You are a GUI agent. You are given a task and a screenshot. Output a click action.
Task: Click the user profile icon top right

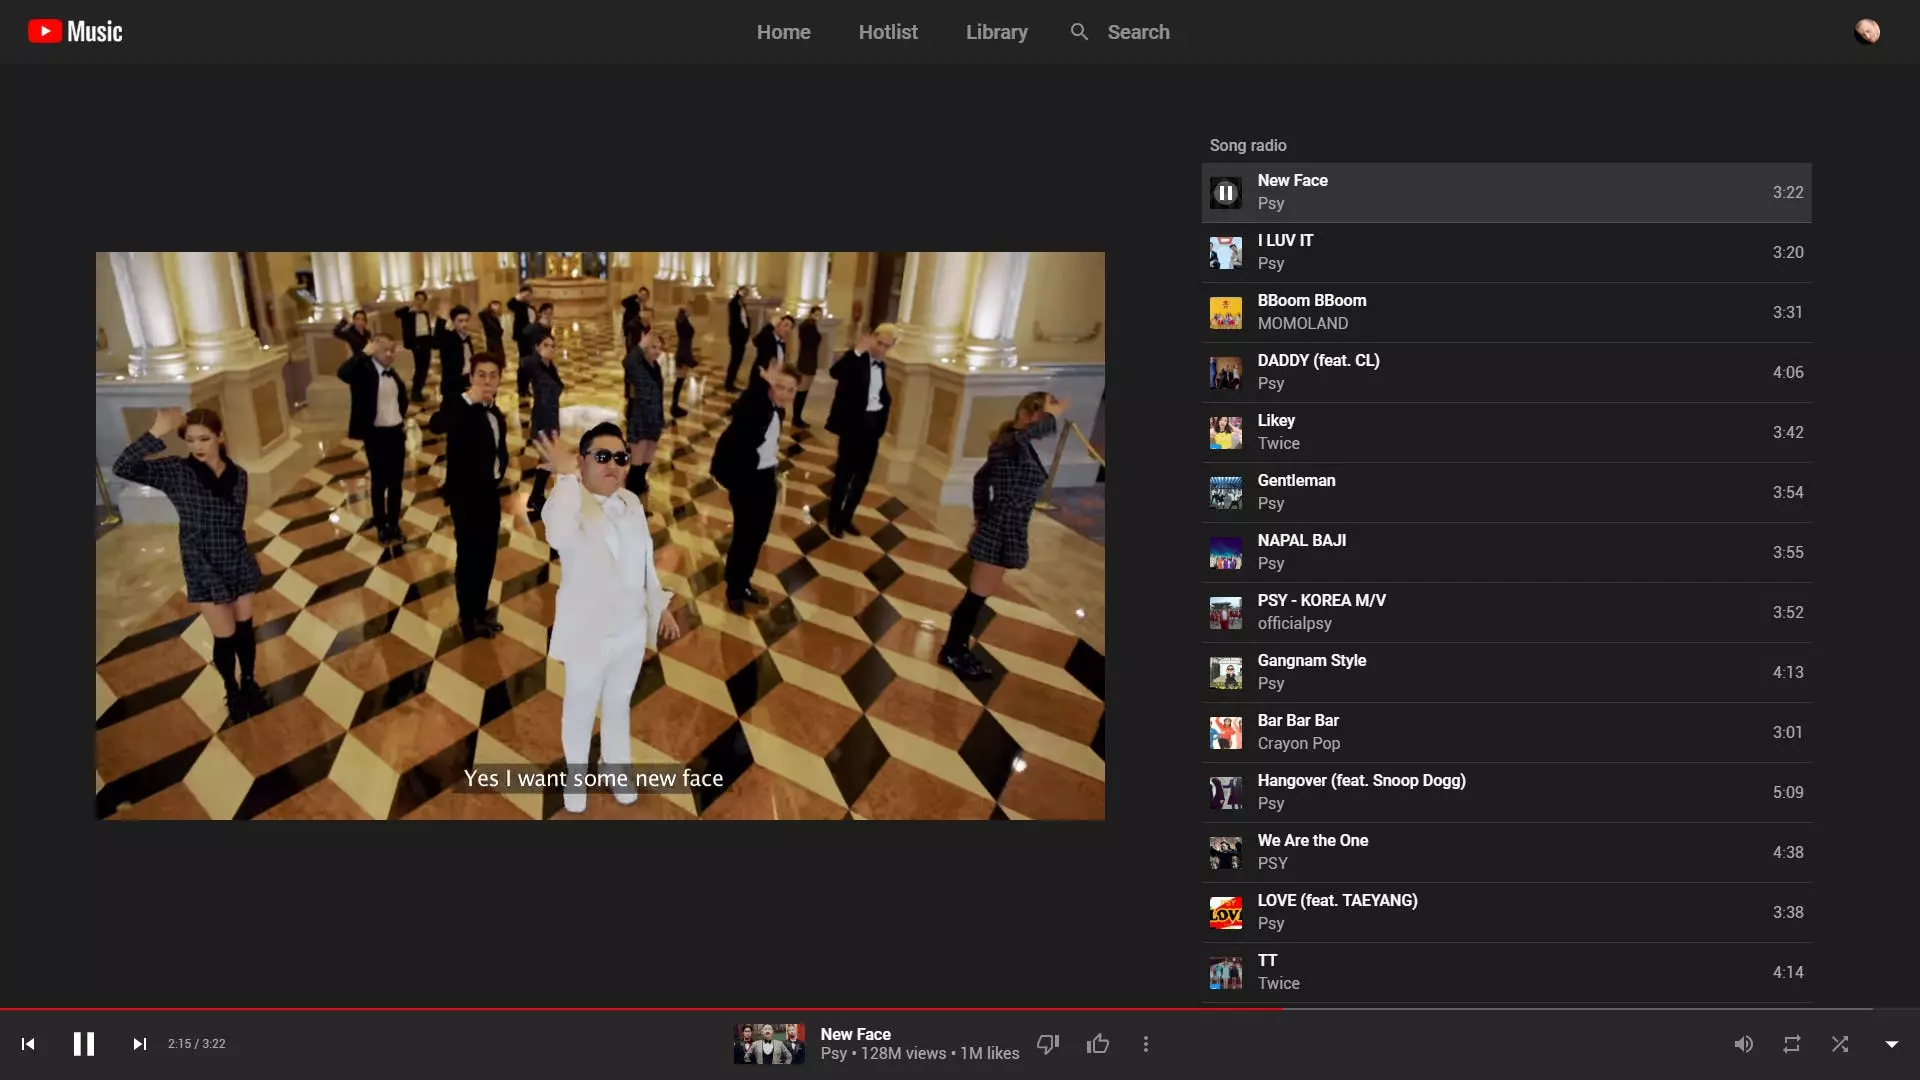pos(1869,32)
